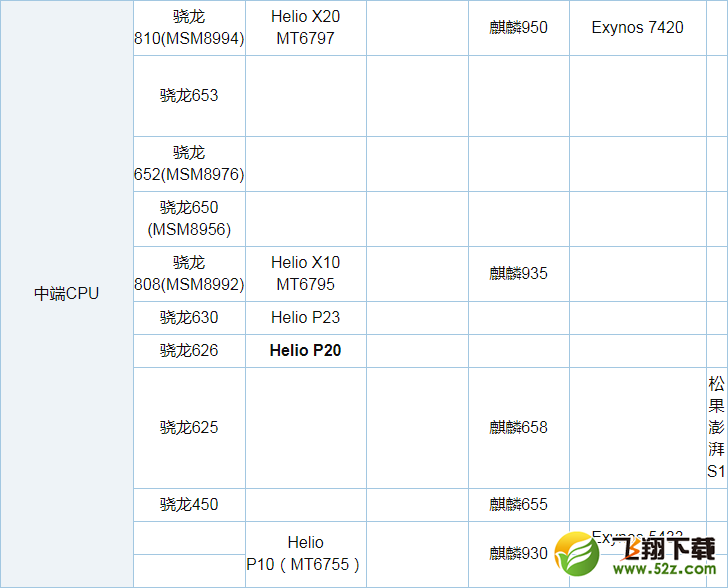This screenshot has width=728, height=588.
Task: Select the 骁龙650 (MSM8956) cell
Action: tap(189, 218)
